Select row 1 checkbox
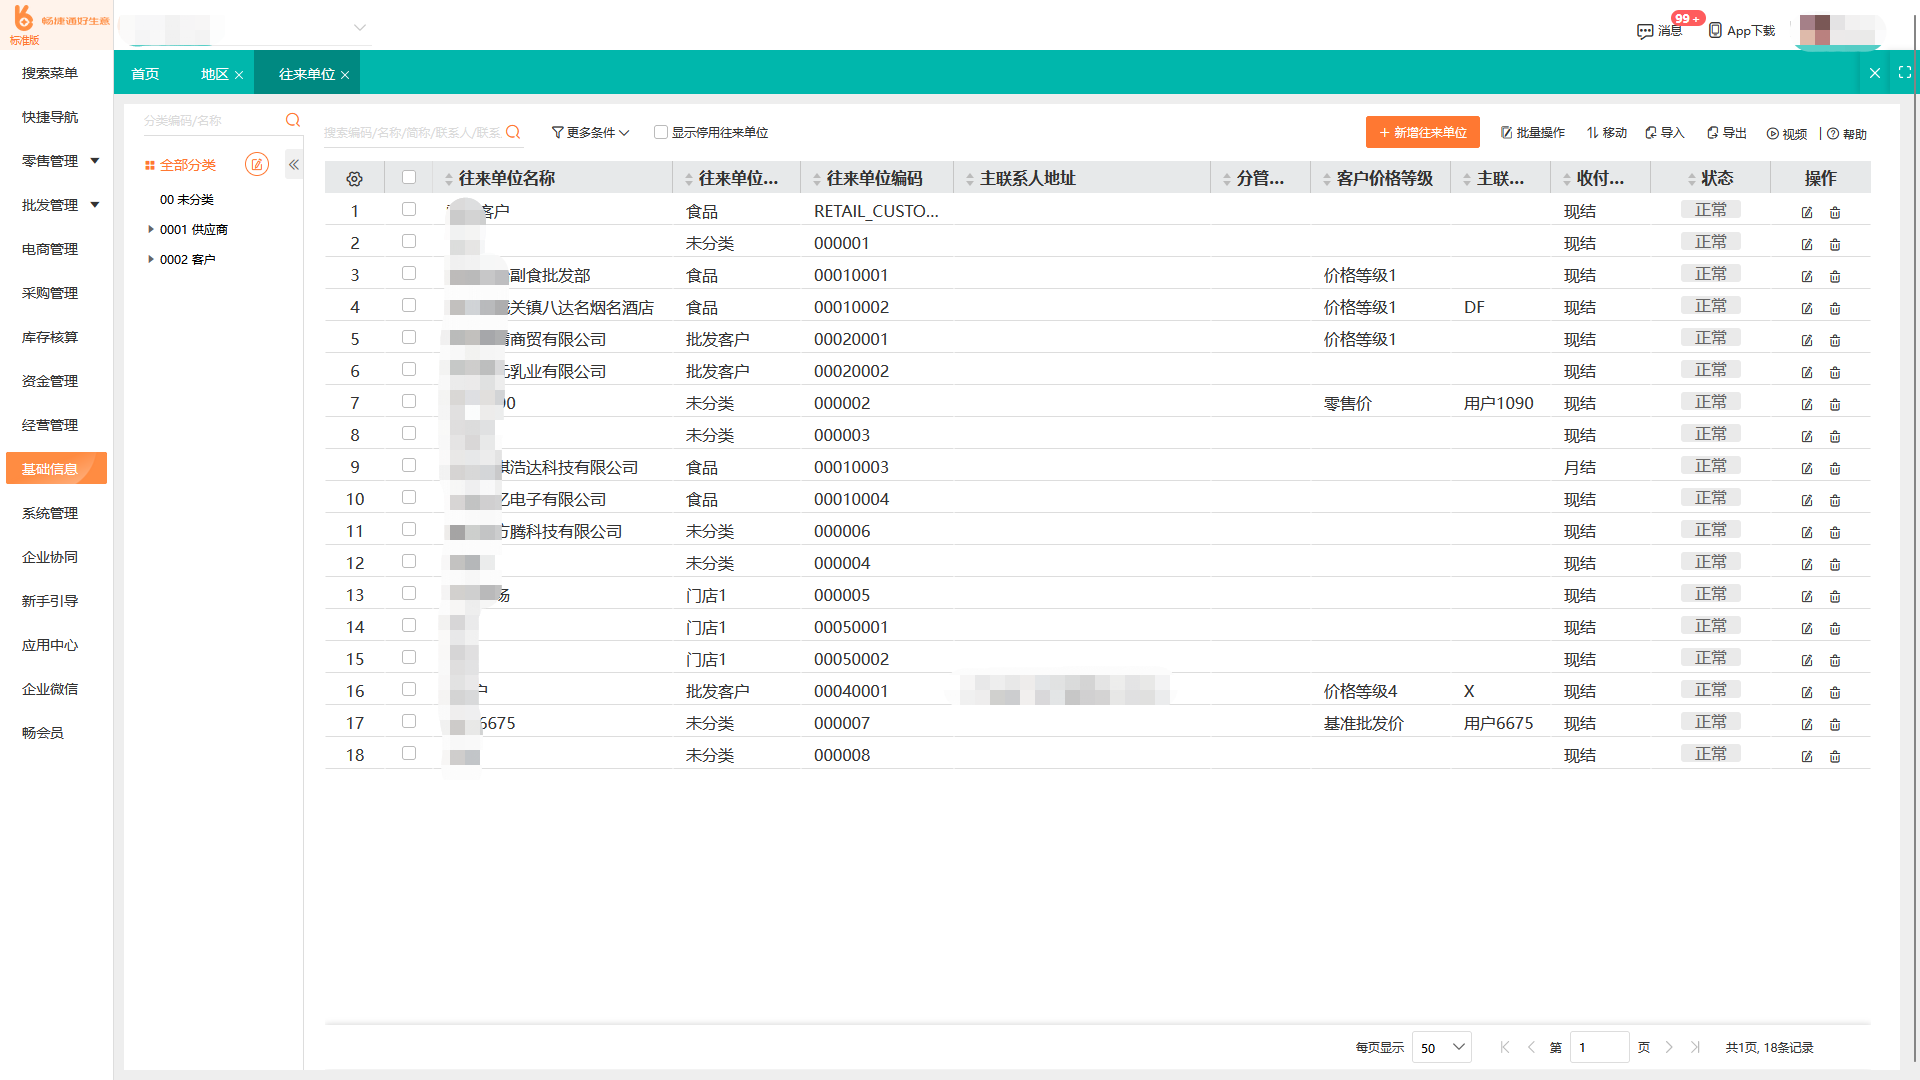The width and height of the screenshot is (1920, 1080). (410, 208)
